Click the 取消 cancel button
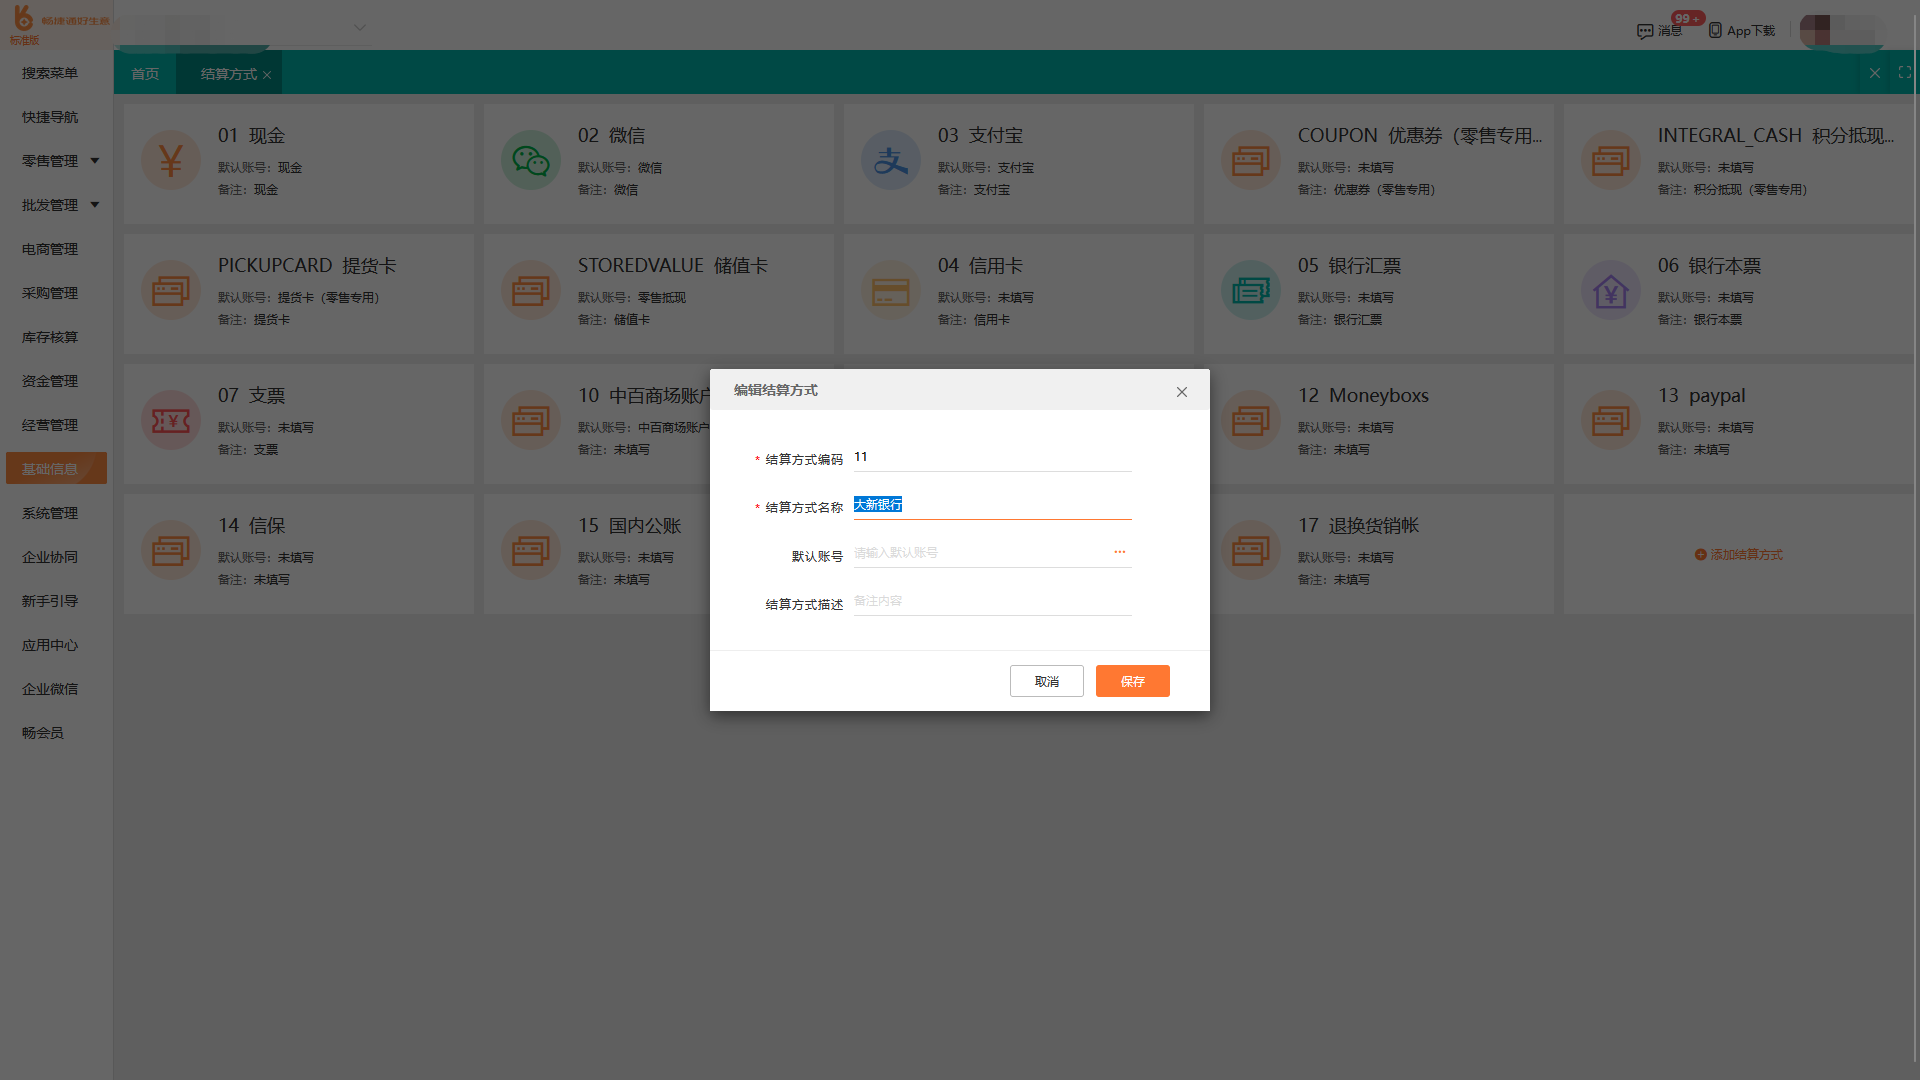 pyautogui.click(x=1048, y=682)
